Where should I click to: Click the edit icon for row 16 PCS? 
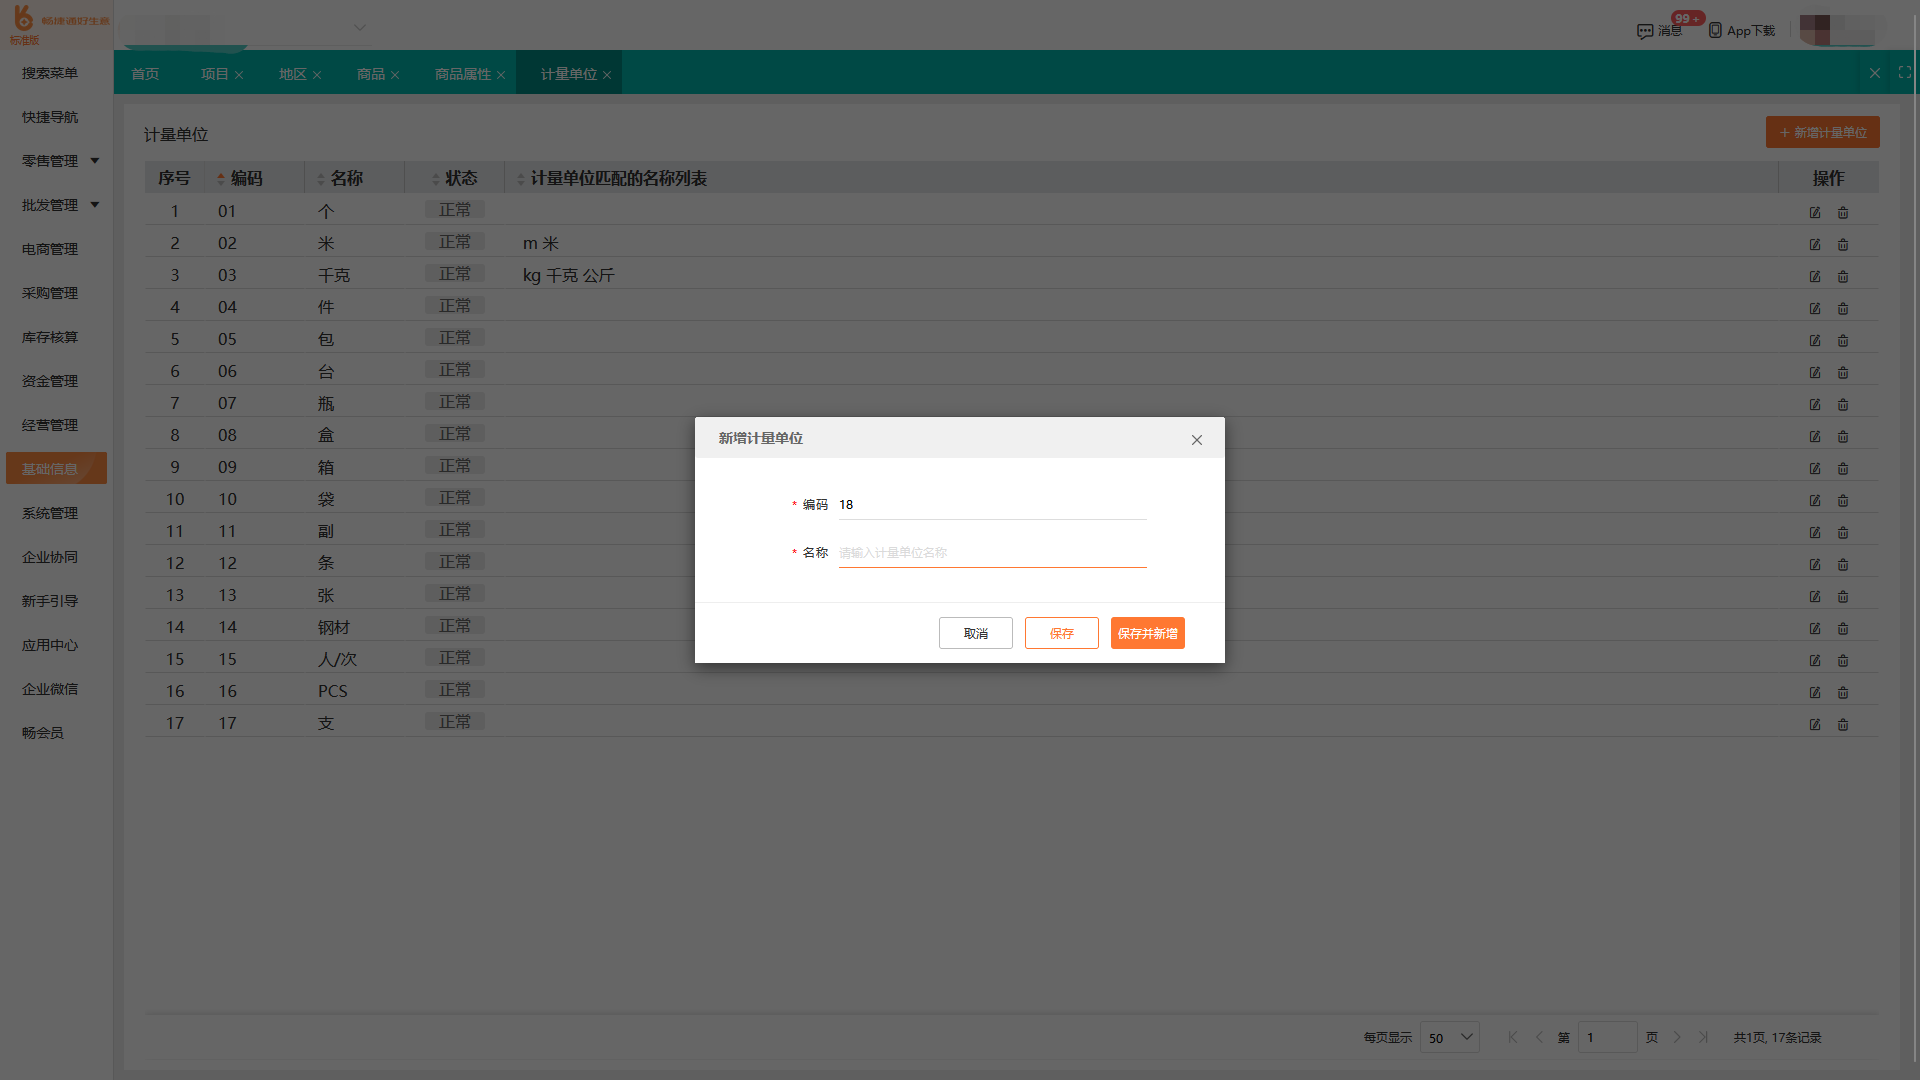coord(1815,691)
